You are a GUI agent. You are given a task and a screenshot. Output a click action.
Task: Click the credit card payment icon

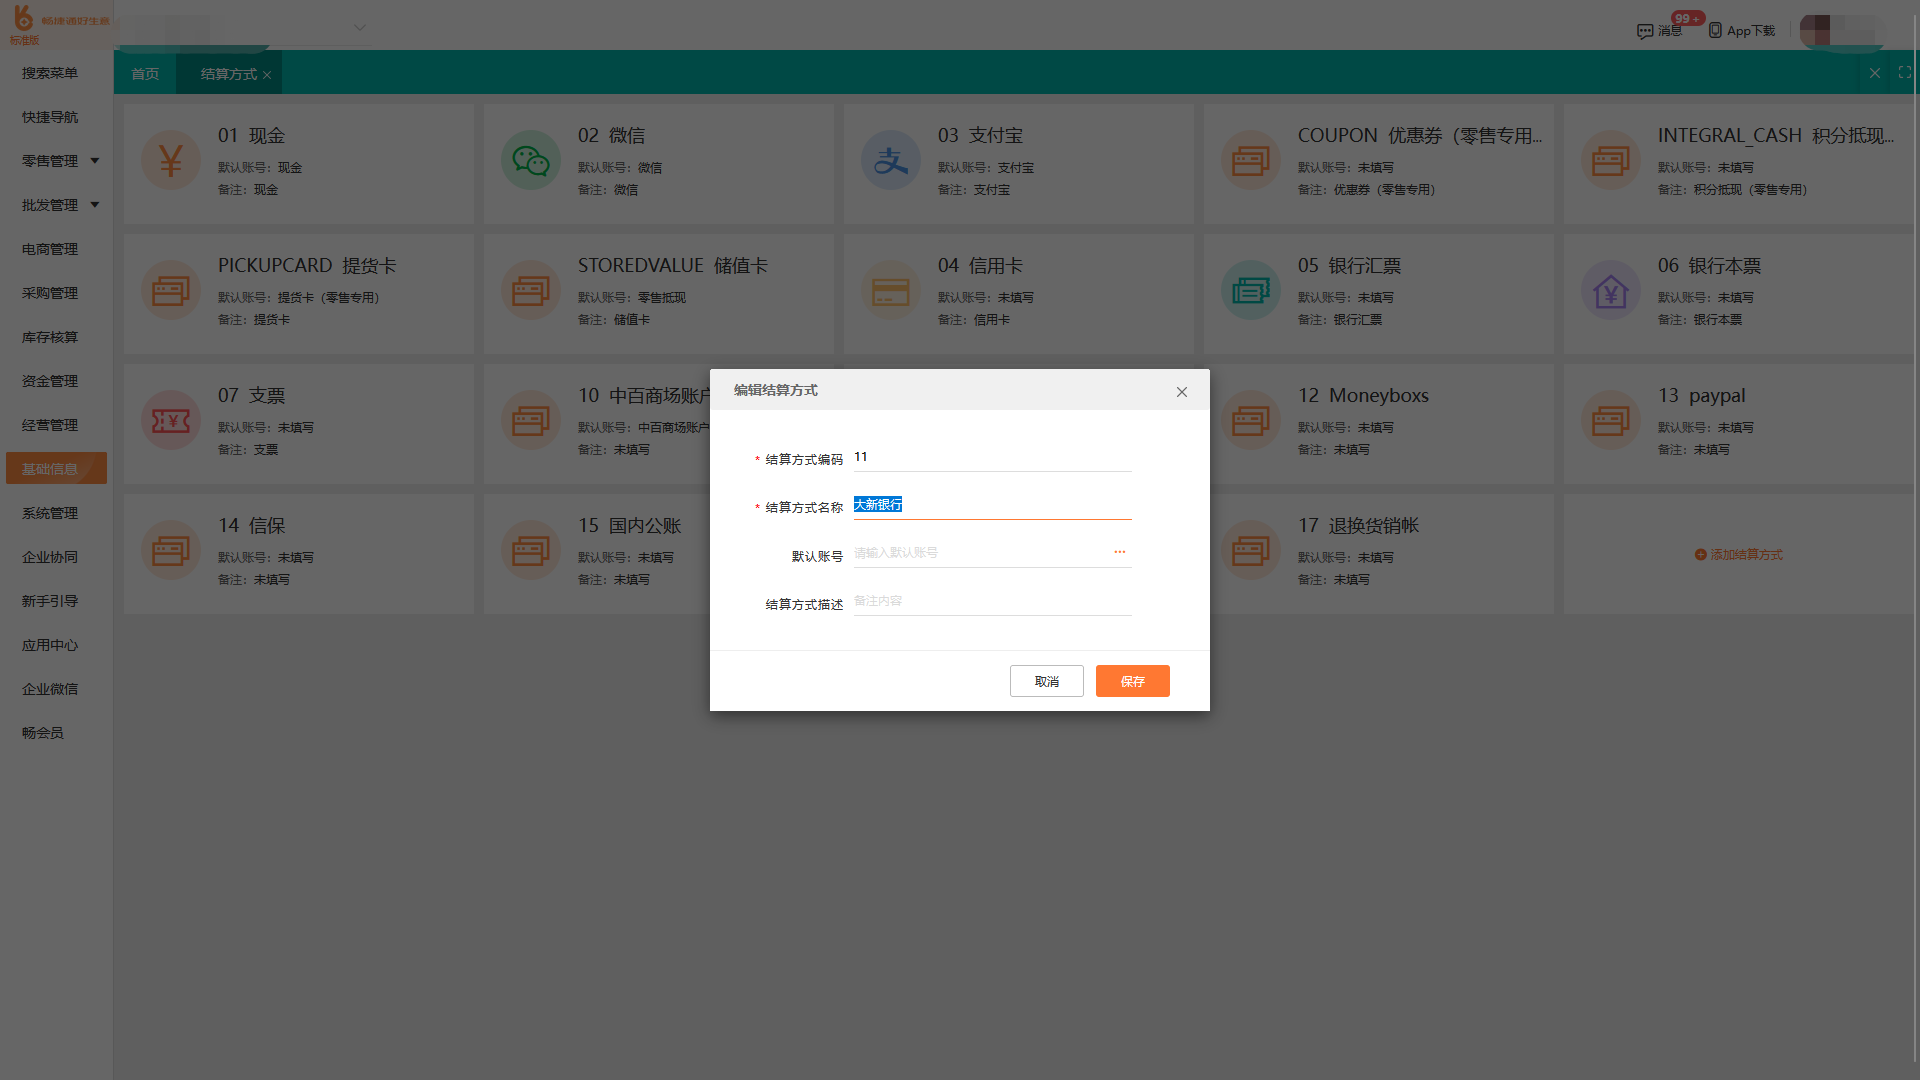click(x=890, y=290)
